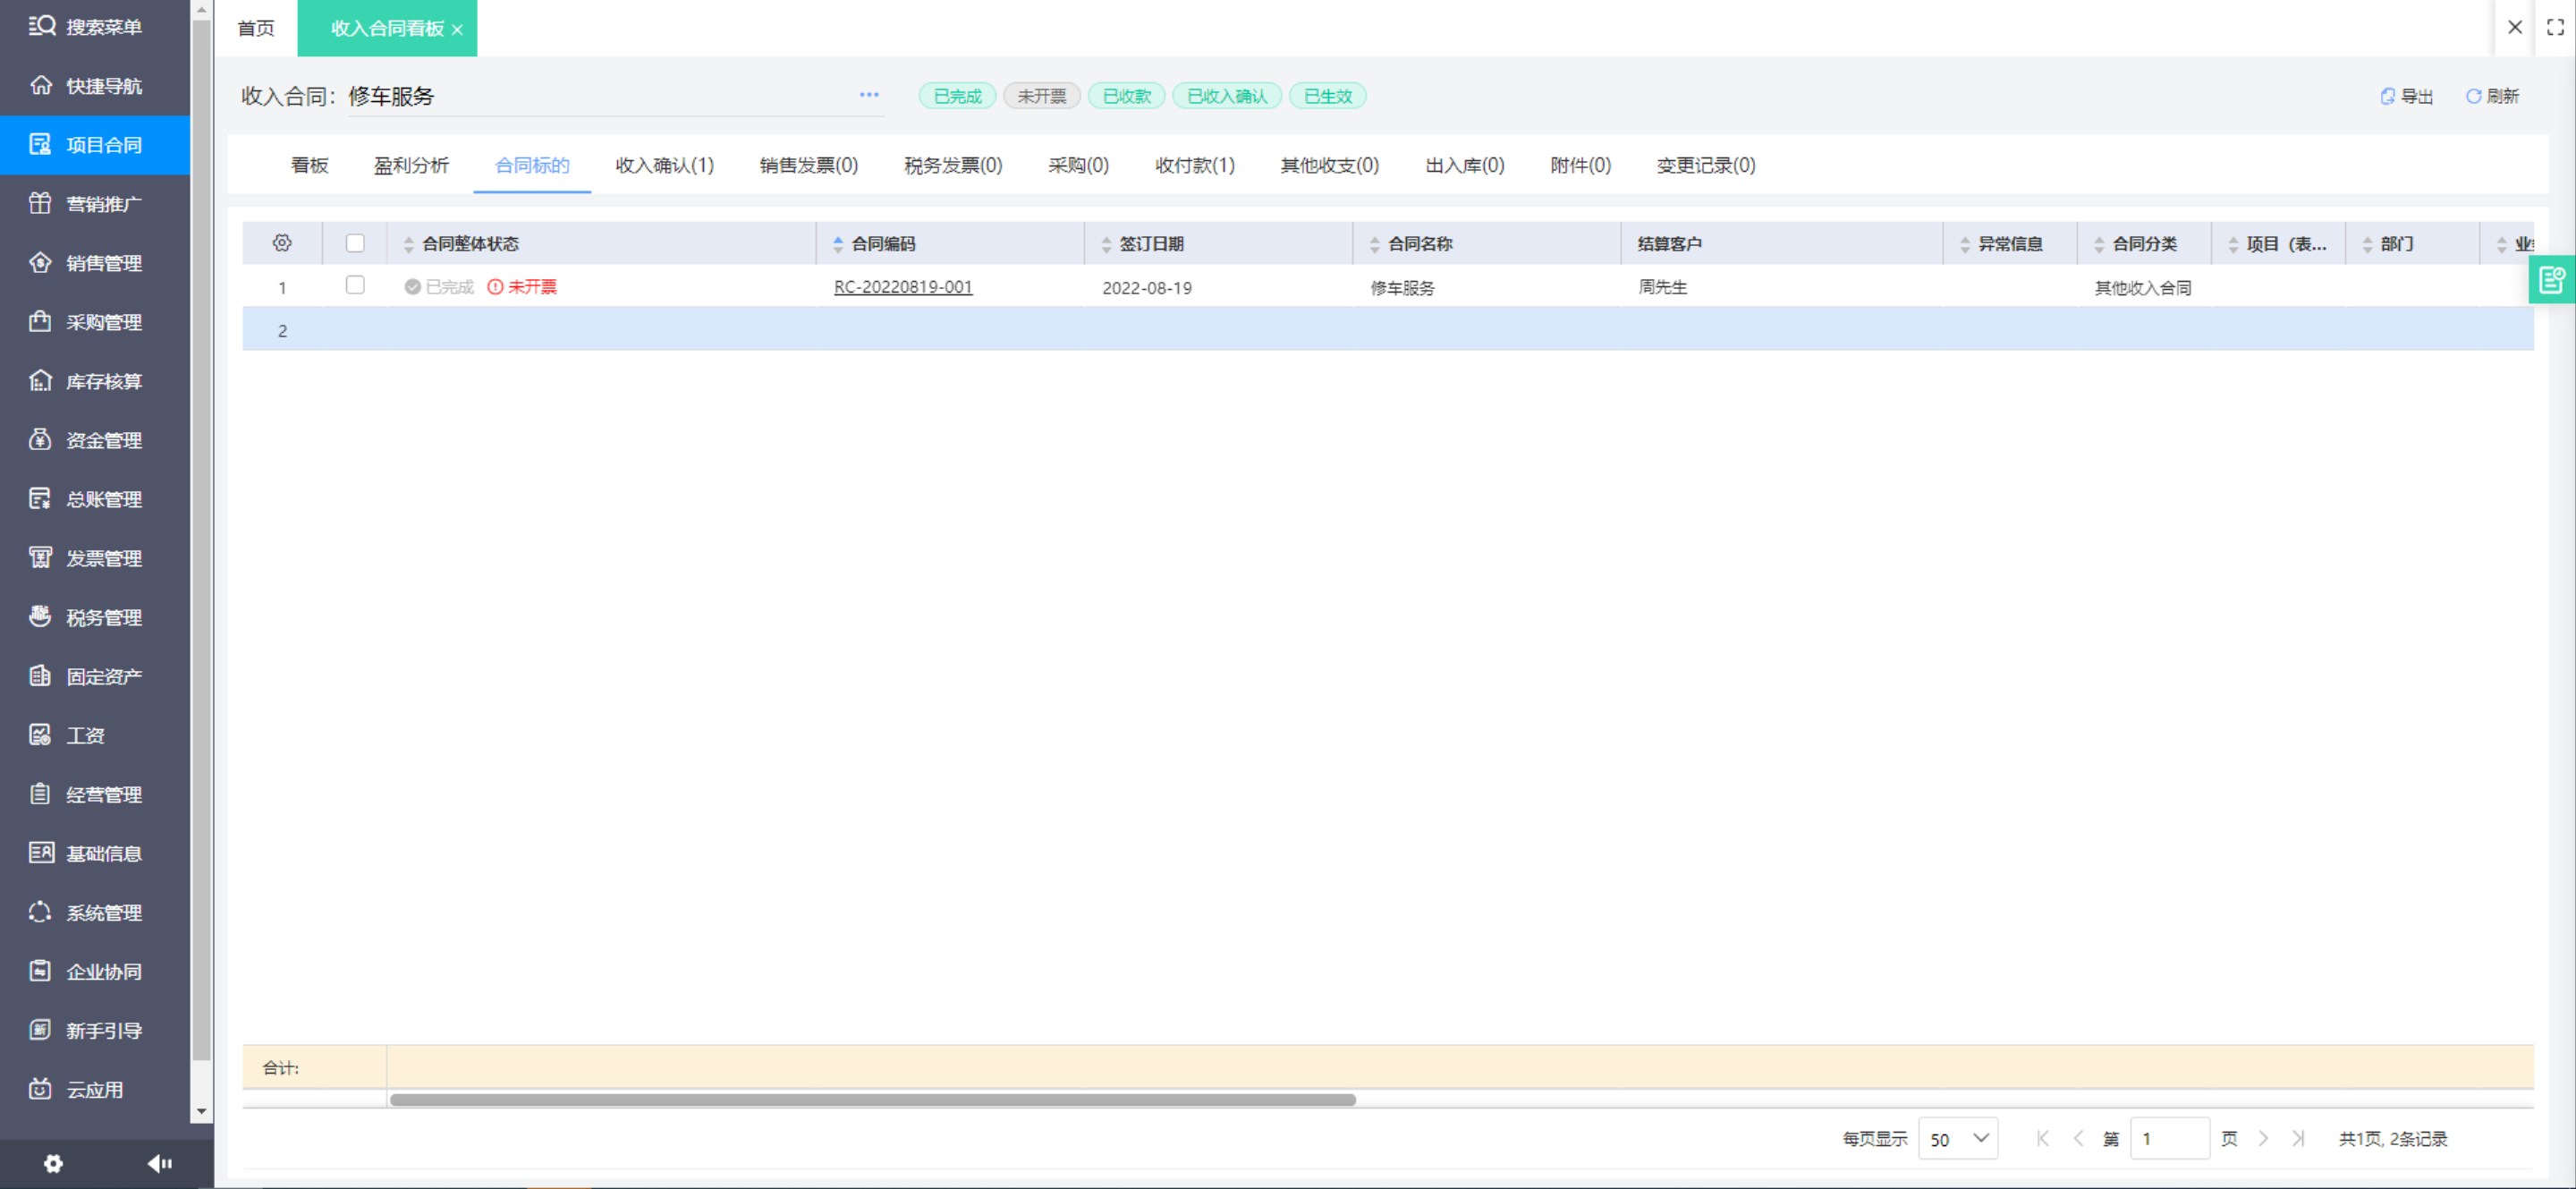Click the 已收款 status filter icon
The width and height of the screenshot is (2576, 1189).
coord(1127,95)
